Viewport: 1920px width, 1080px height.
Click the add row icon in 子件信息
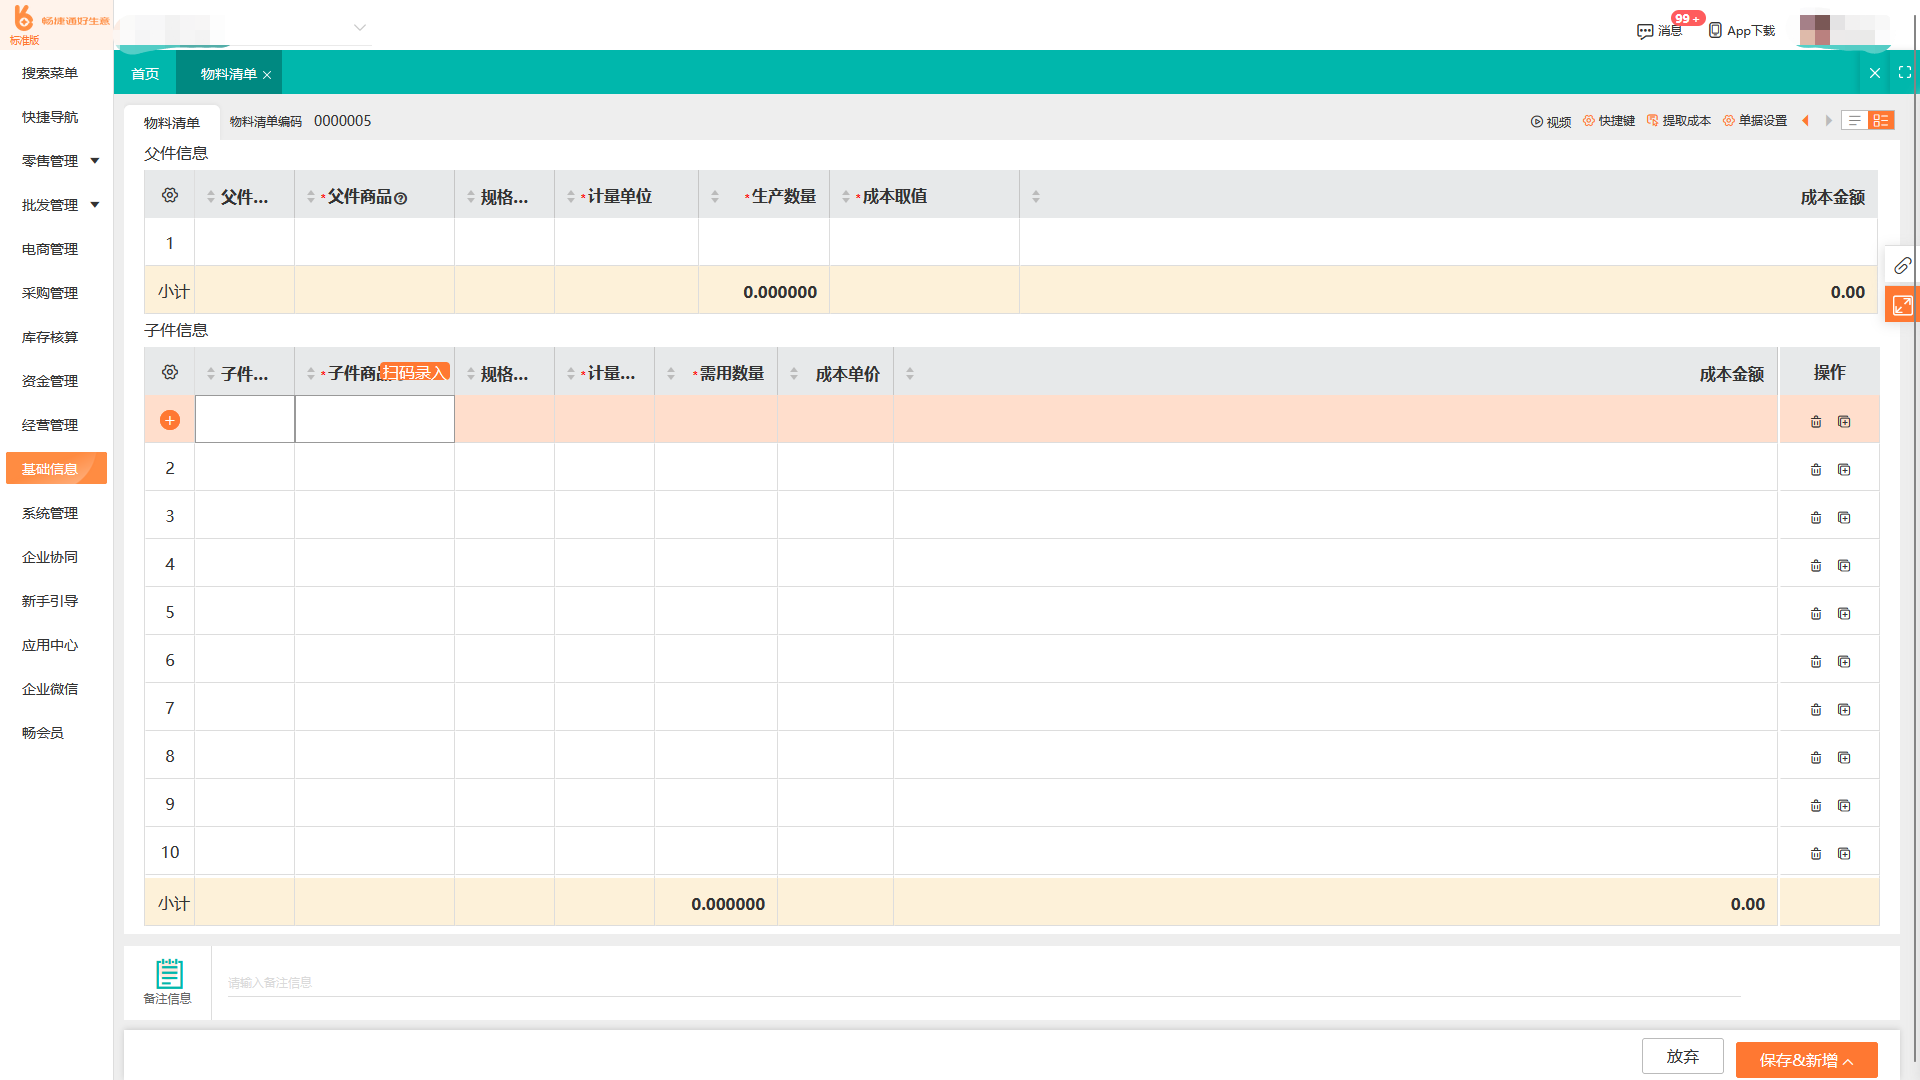click(x=169, y=421)
